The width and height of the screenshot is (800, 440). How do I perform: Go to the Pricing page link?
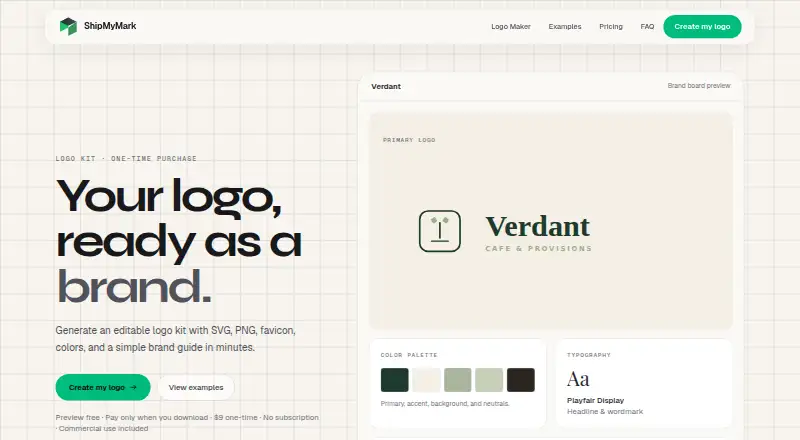tap(611, 27)
